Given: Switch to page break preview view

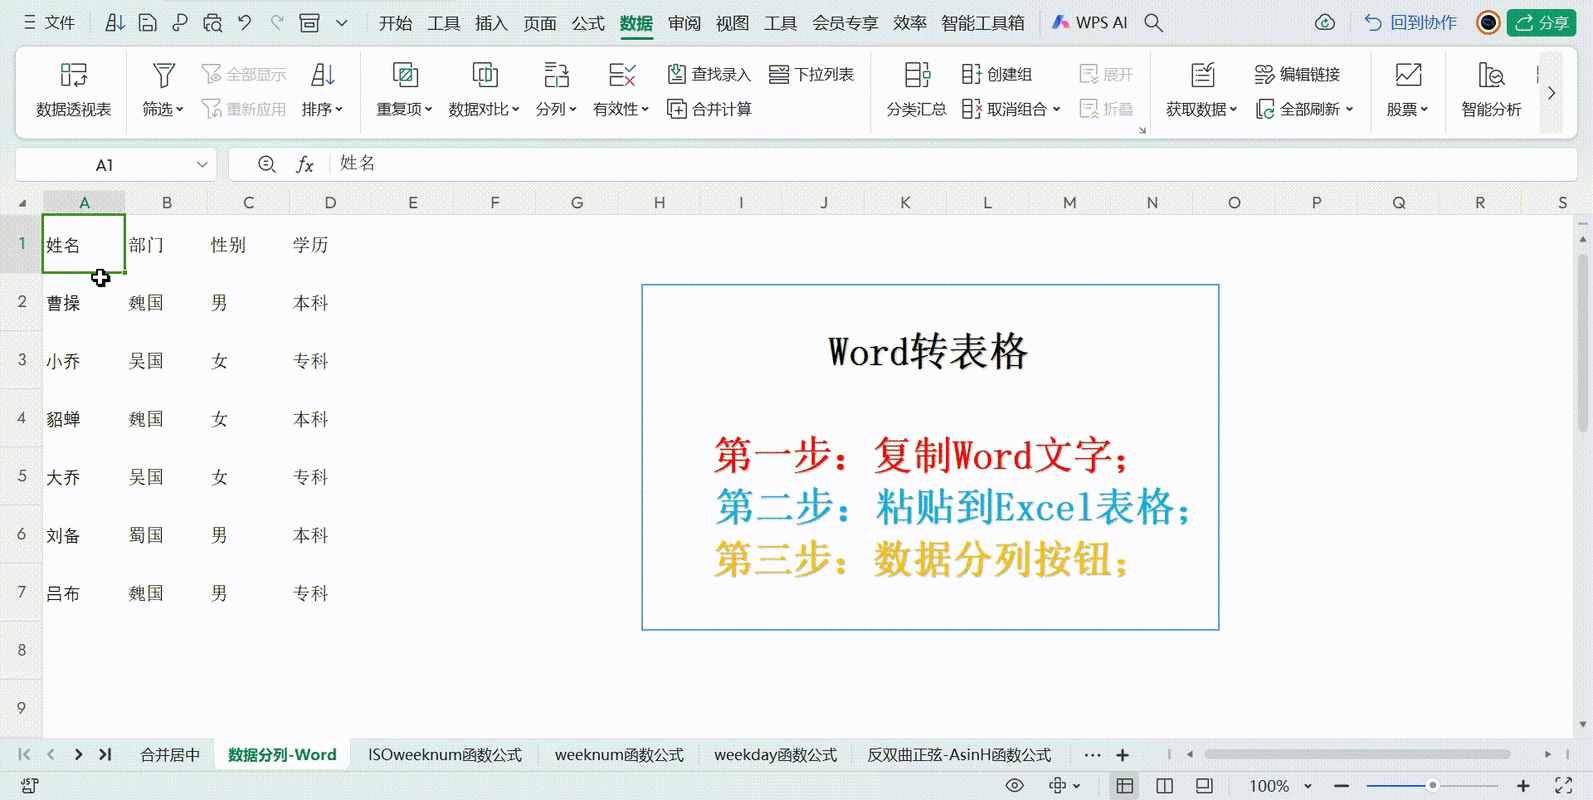Looking at the screenshot, I should 1204,786.
